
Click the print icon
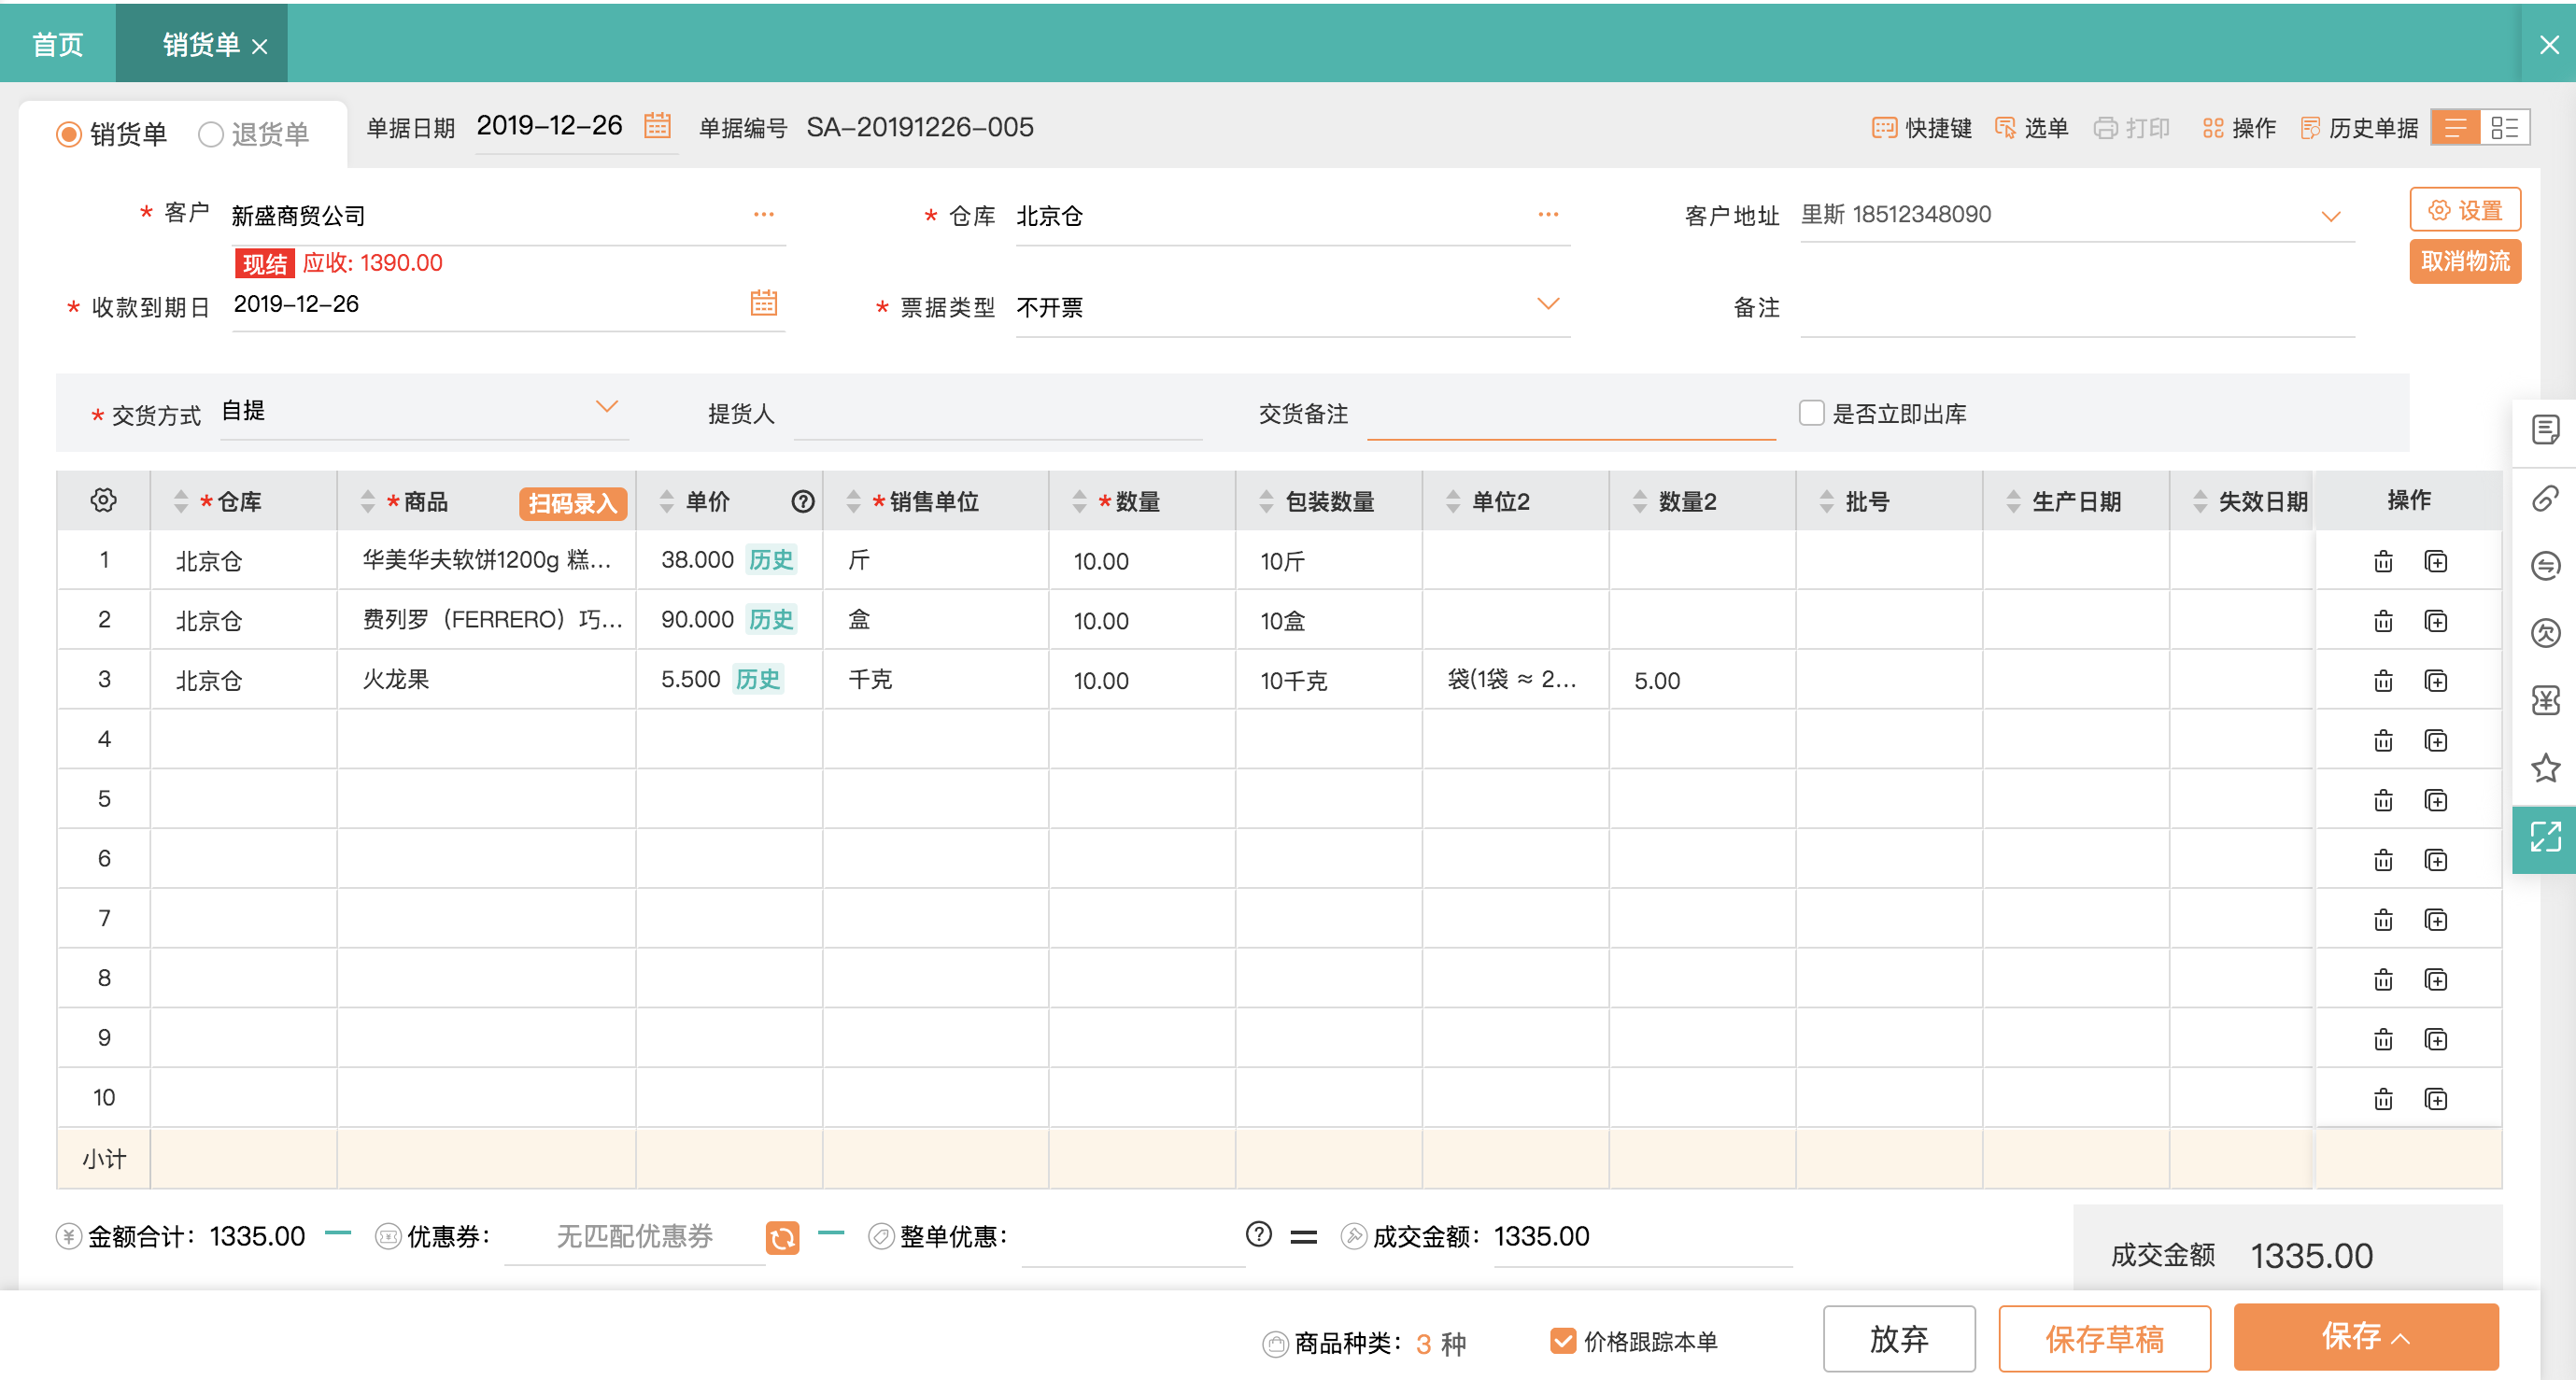pos(2097,126)
